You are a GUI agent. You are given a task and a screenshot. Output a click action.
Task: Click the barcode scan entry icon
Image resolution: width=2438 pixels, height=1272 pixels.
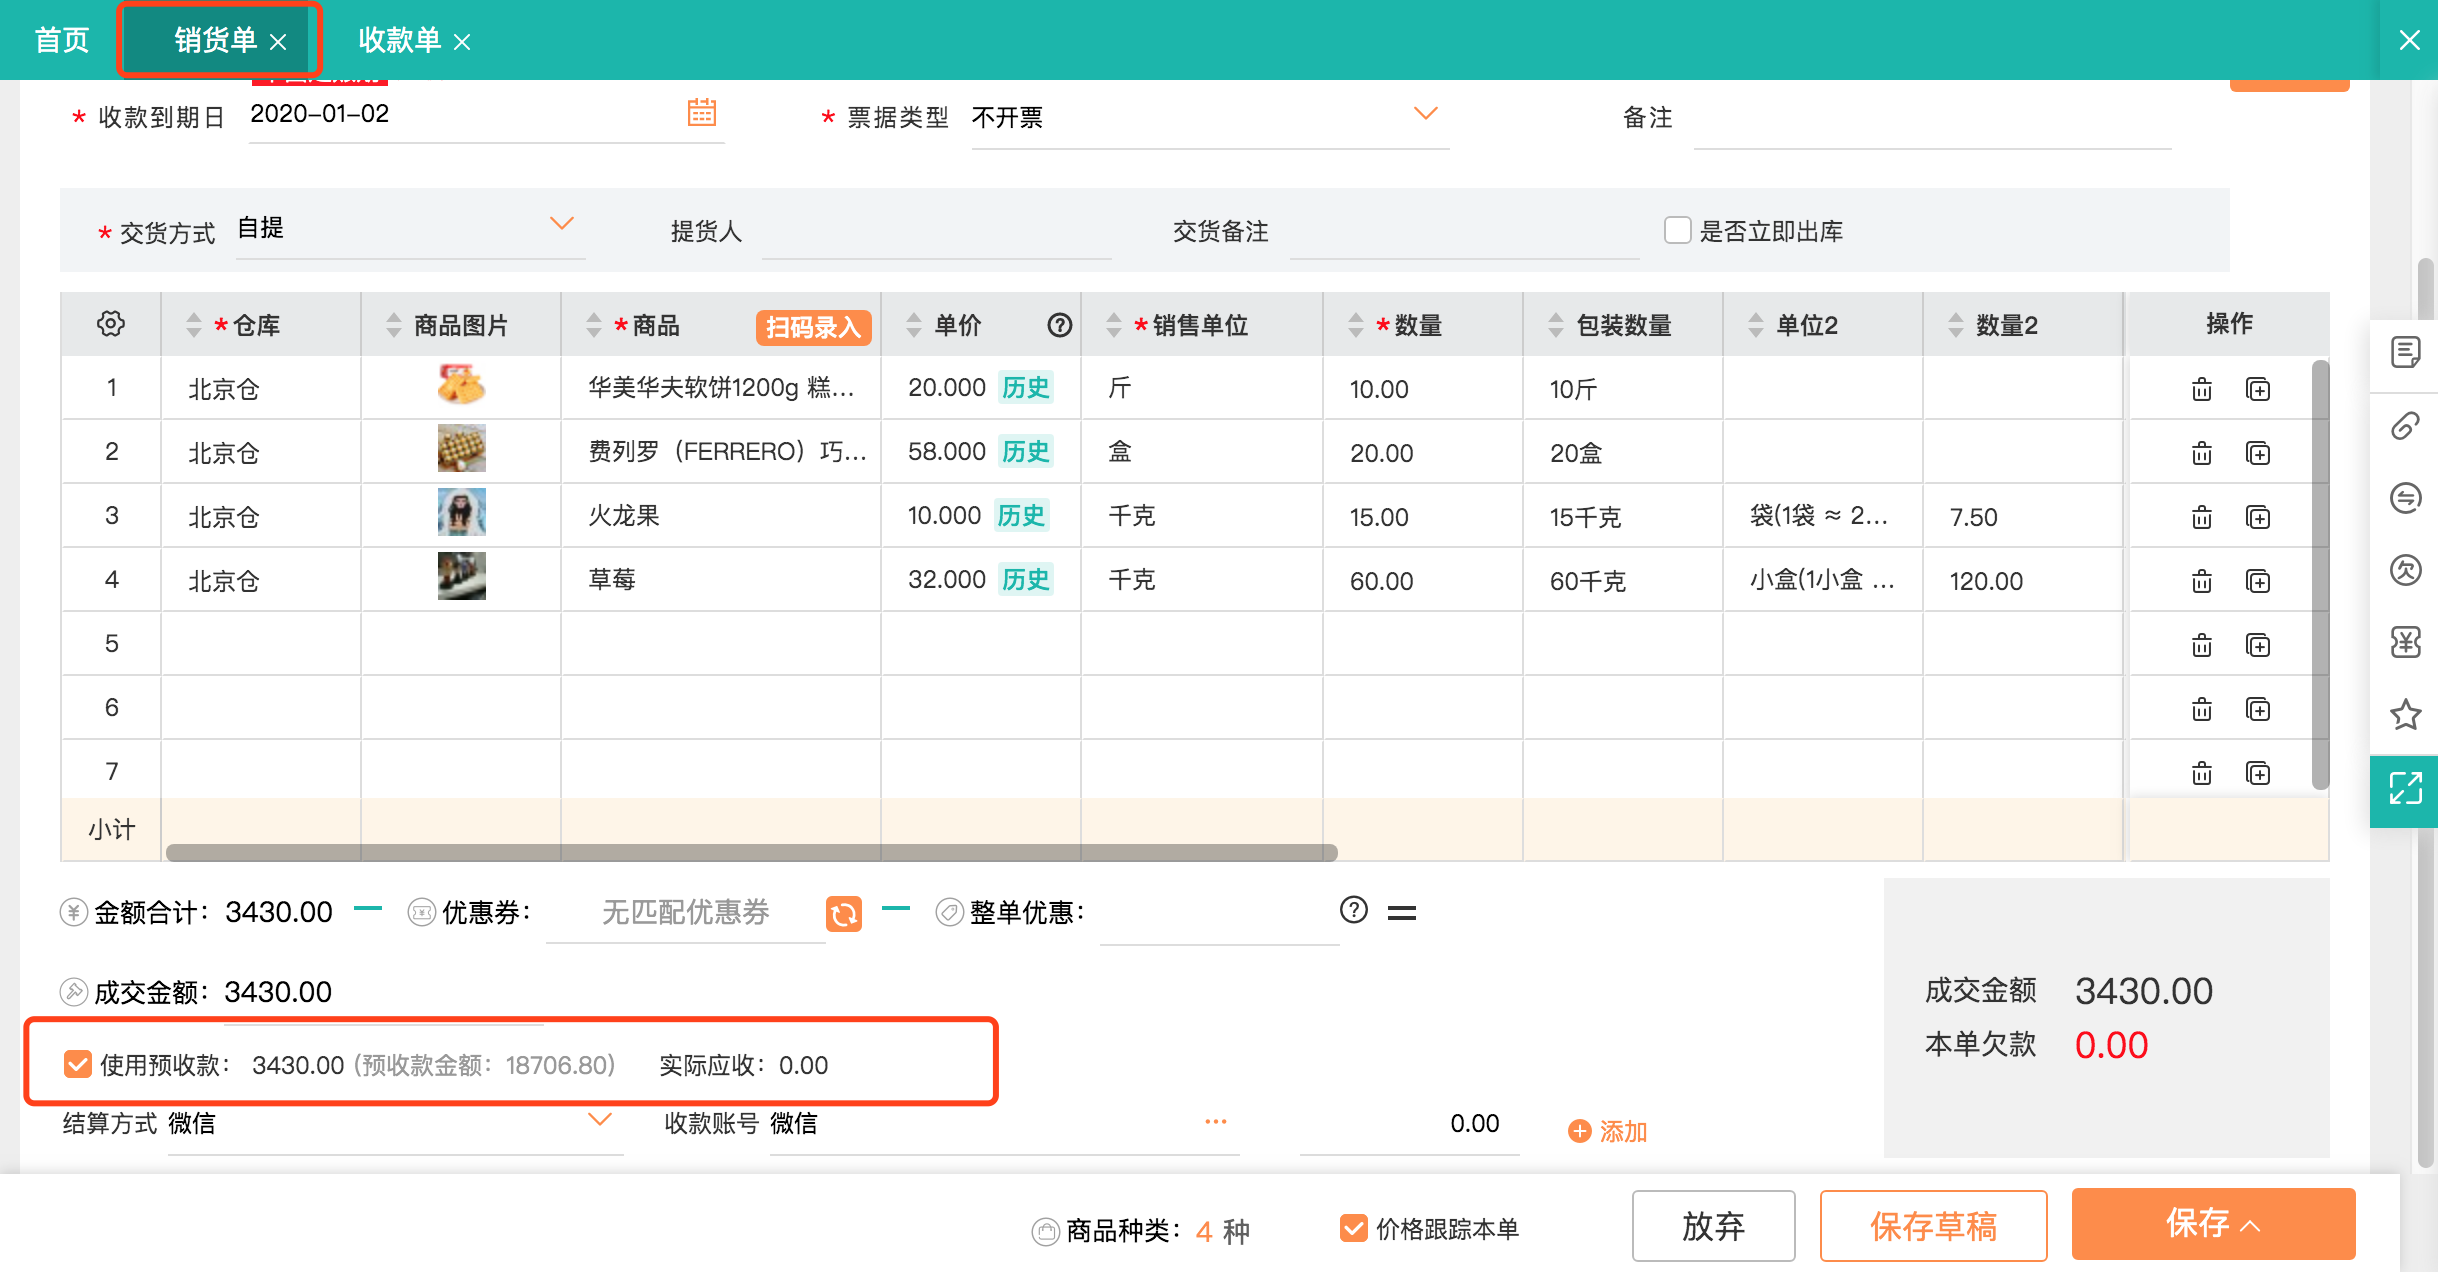click(813, 326)
